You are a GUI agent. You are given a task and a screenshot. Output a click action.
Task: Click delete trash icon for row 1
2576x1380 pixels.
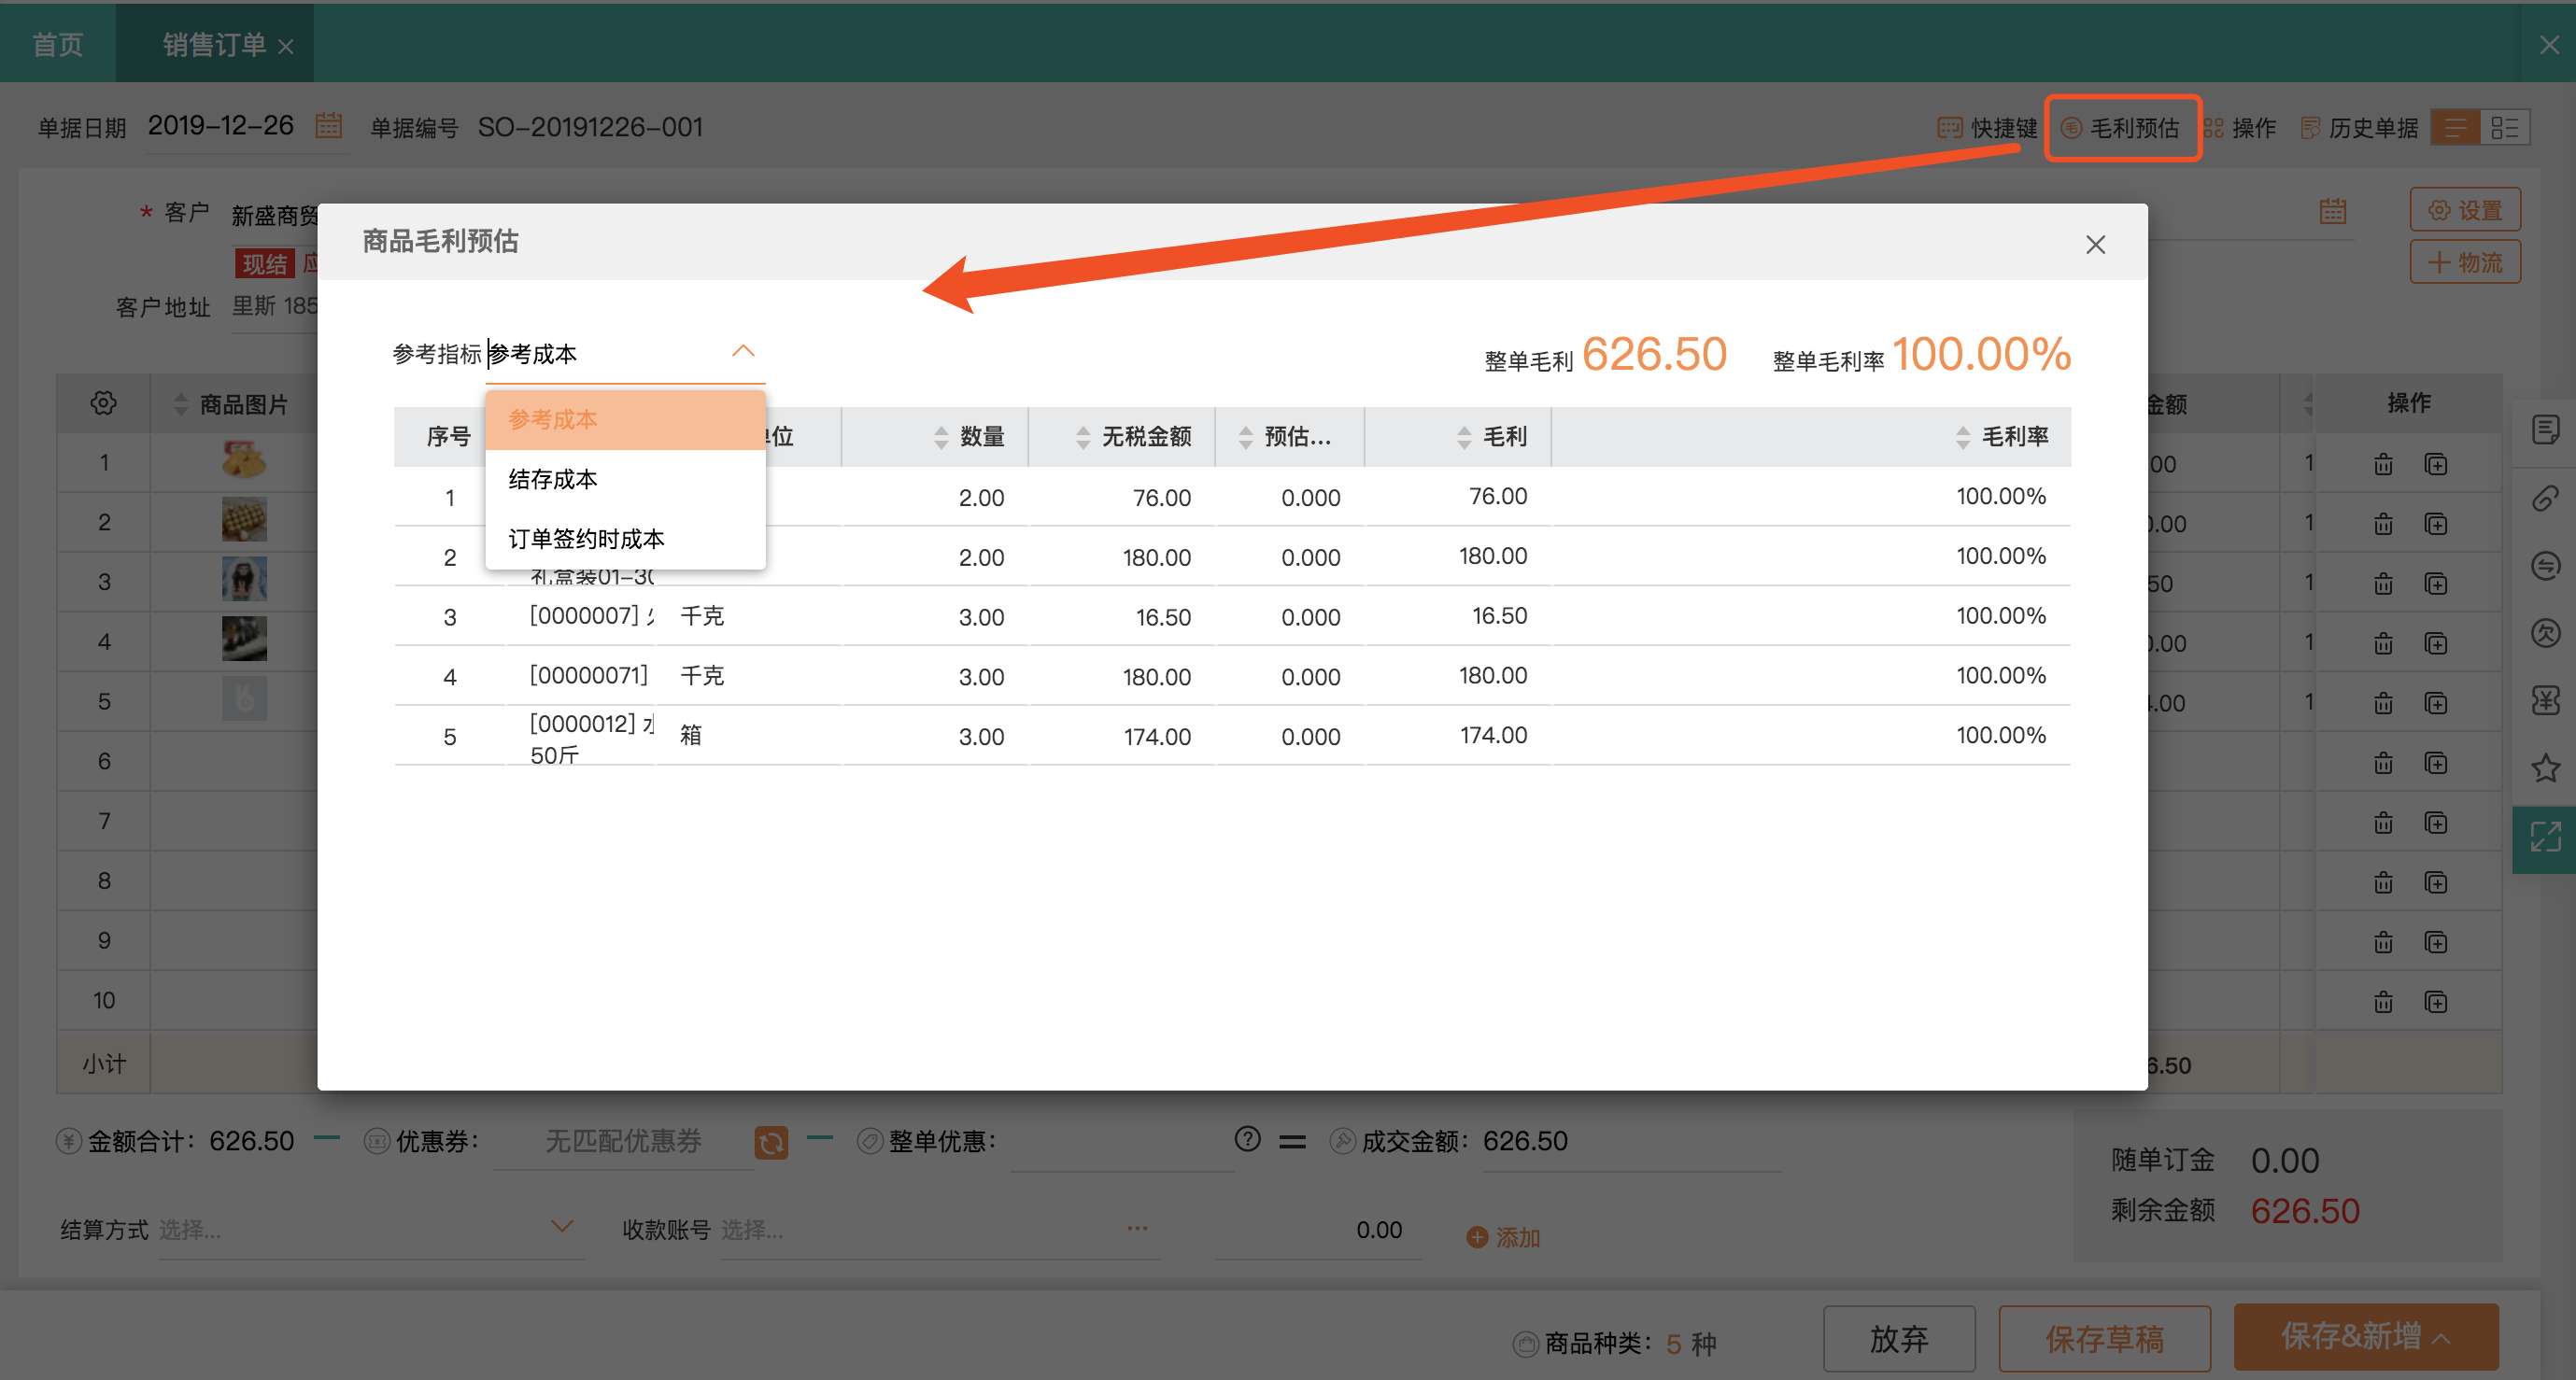[x=2382, y=465]
